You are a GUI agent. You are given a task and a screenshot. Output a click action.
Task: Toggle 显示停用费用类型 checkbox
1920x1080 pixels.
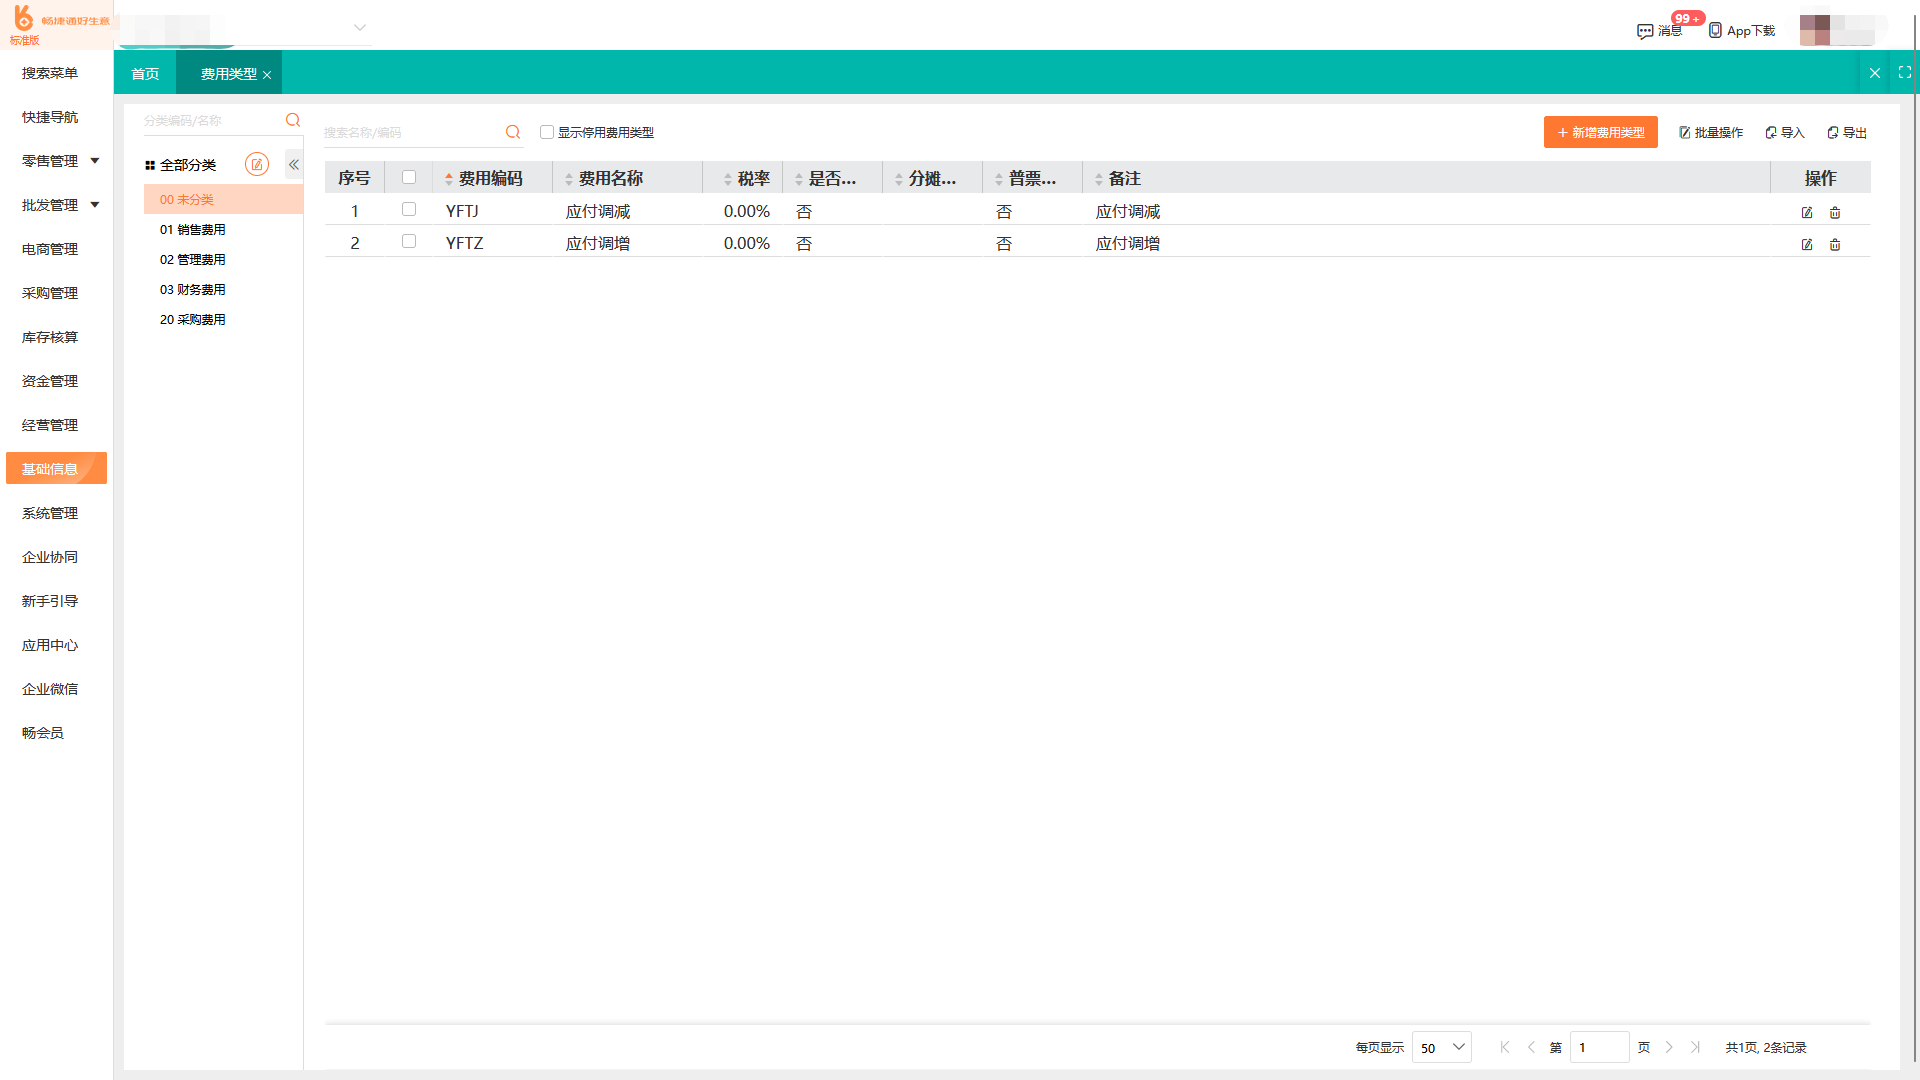click(x=545, y=132)
